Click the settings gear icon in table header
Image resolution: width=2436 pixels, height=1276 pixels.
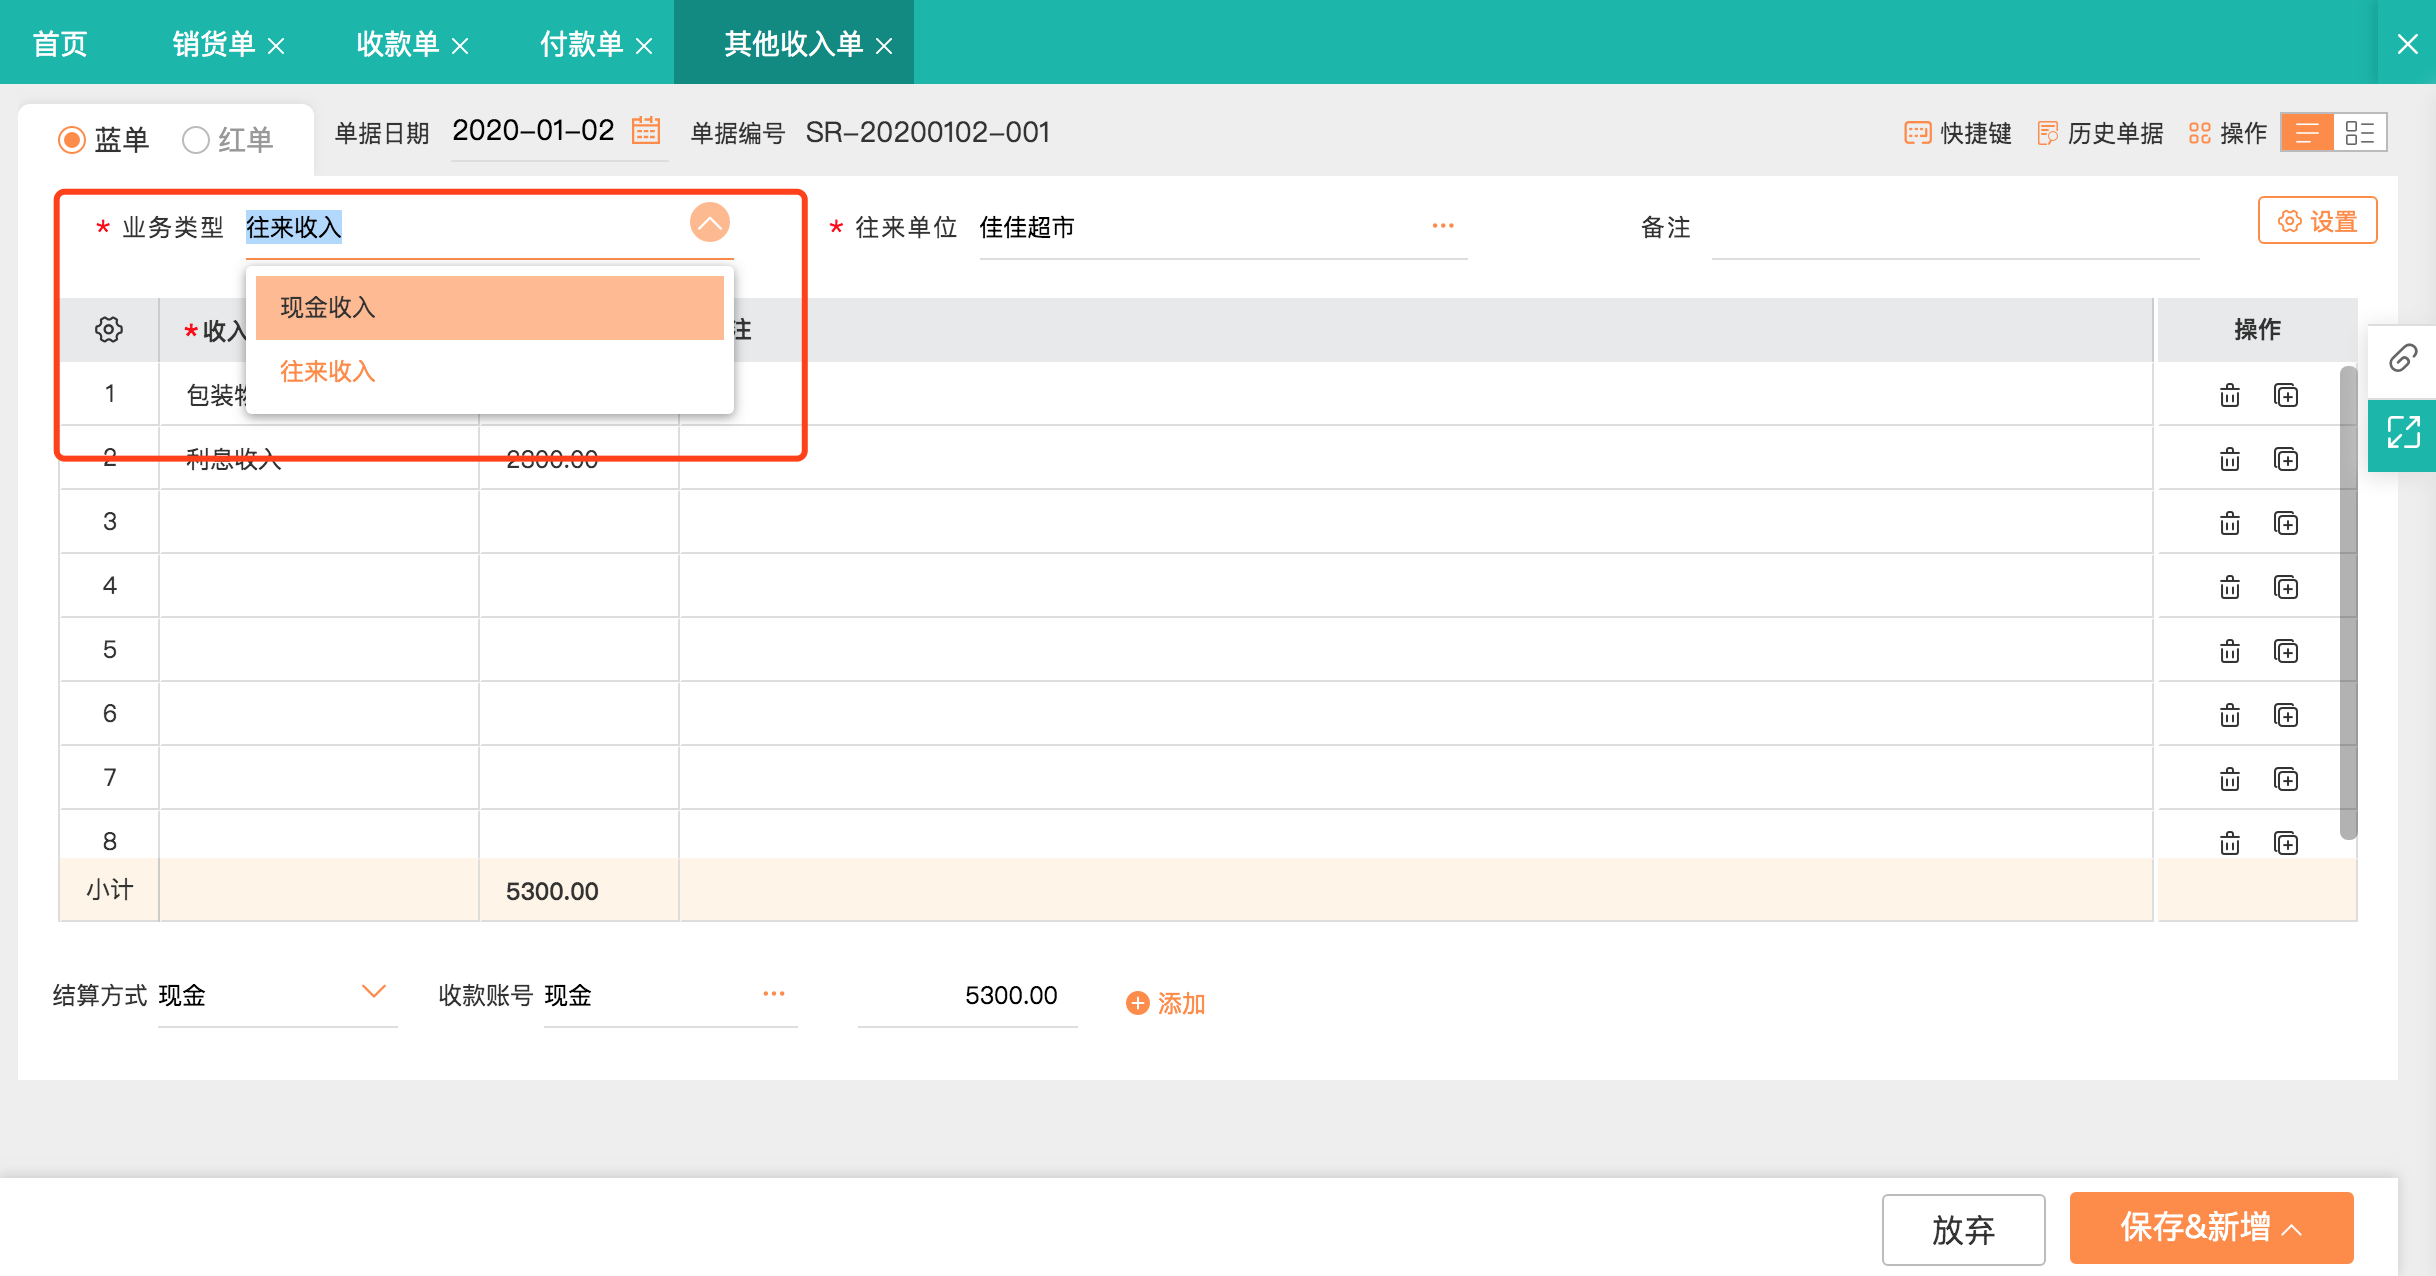tap(110, 329)
